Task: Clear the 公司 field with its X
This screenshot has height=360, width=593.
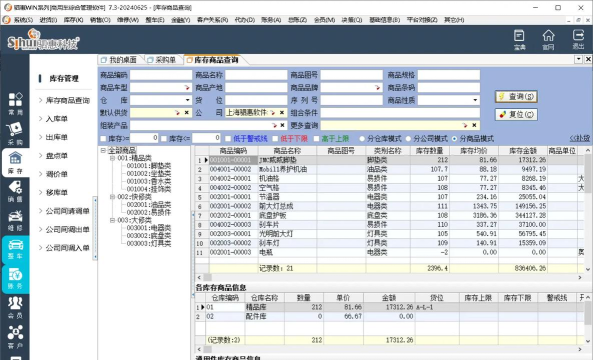Action: tap(282, 113)
